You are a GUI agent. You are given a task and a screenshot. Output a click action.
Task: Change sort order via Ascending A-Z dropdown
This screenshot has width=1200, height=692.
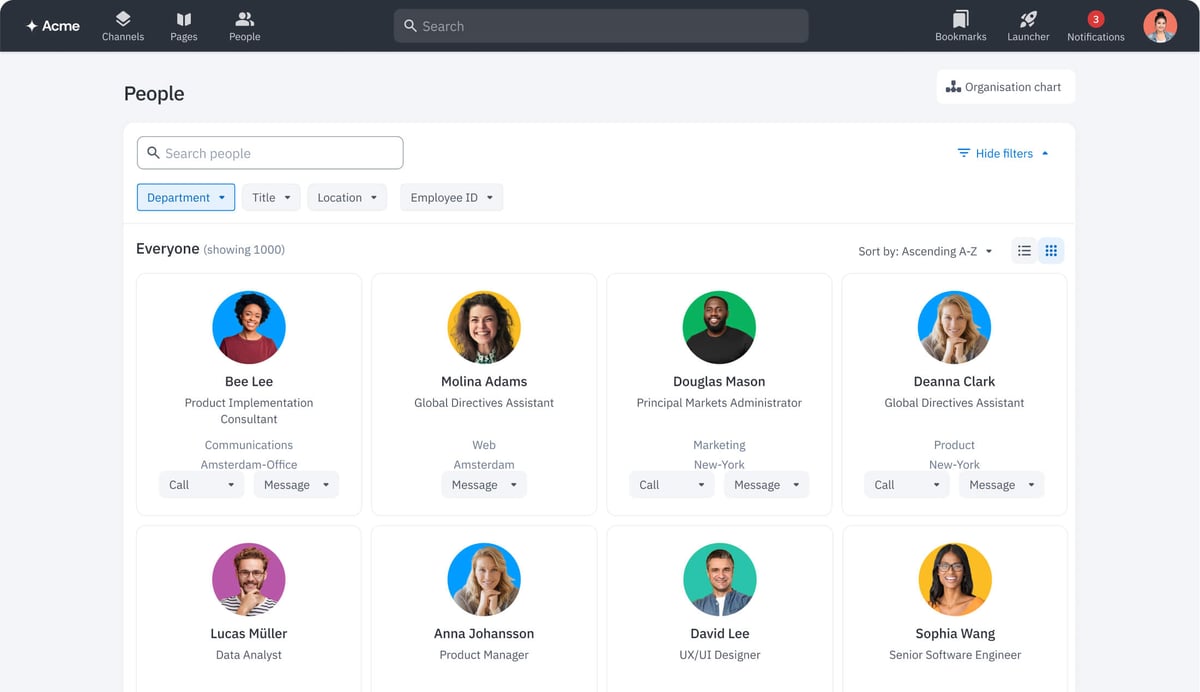[x=925, y=251]
